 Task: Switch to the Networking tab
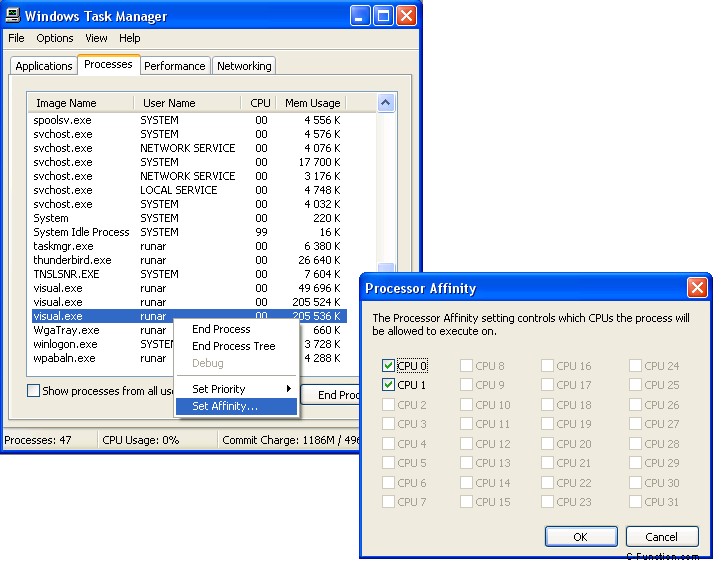[x=244, y=66]
